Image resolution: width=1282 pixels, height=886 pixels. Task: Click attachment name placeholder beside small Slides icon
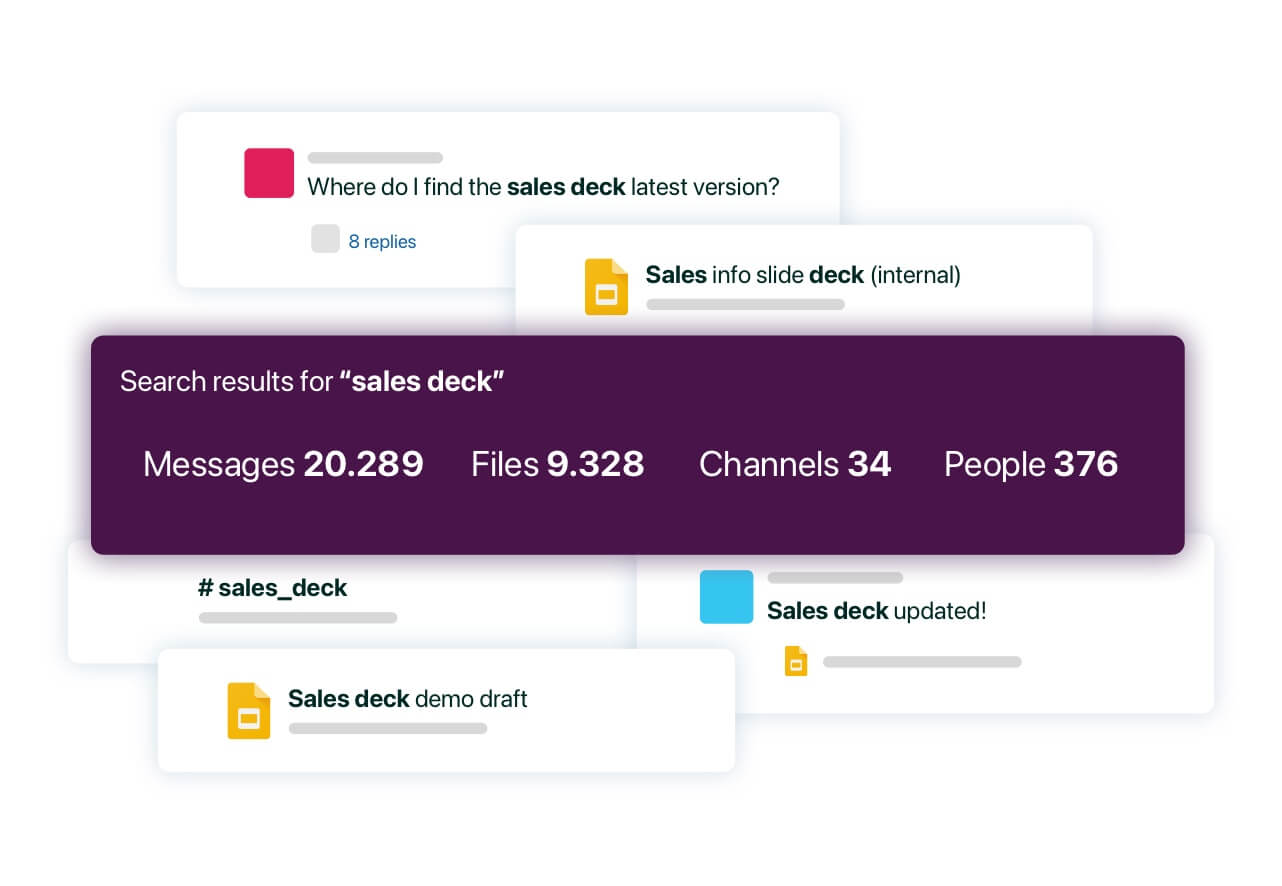tap(922, 662)
